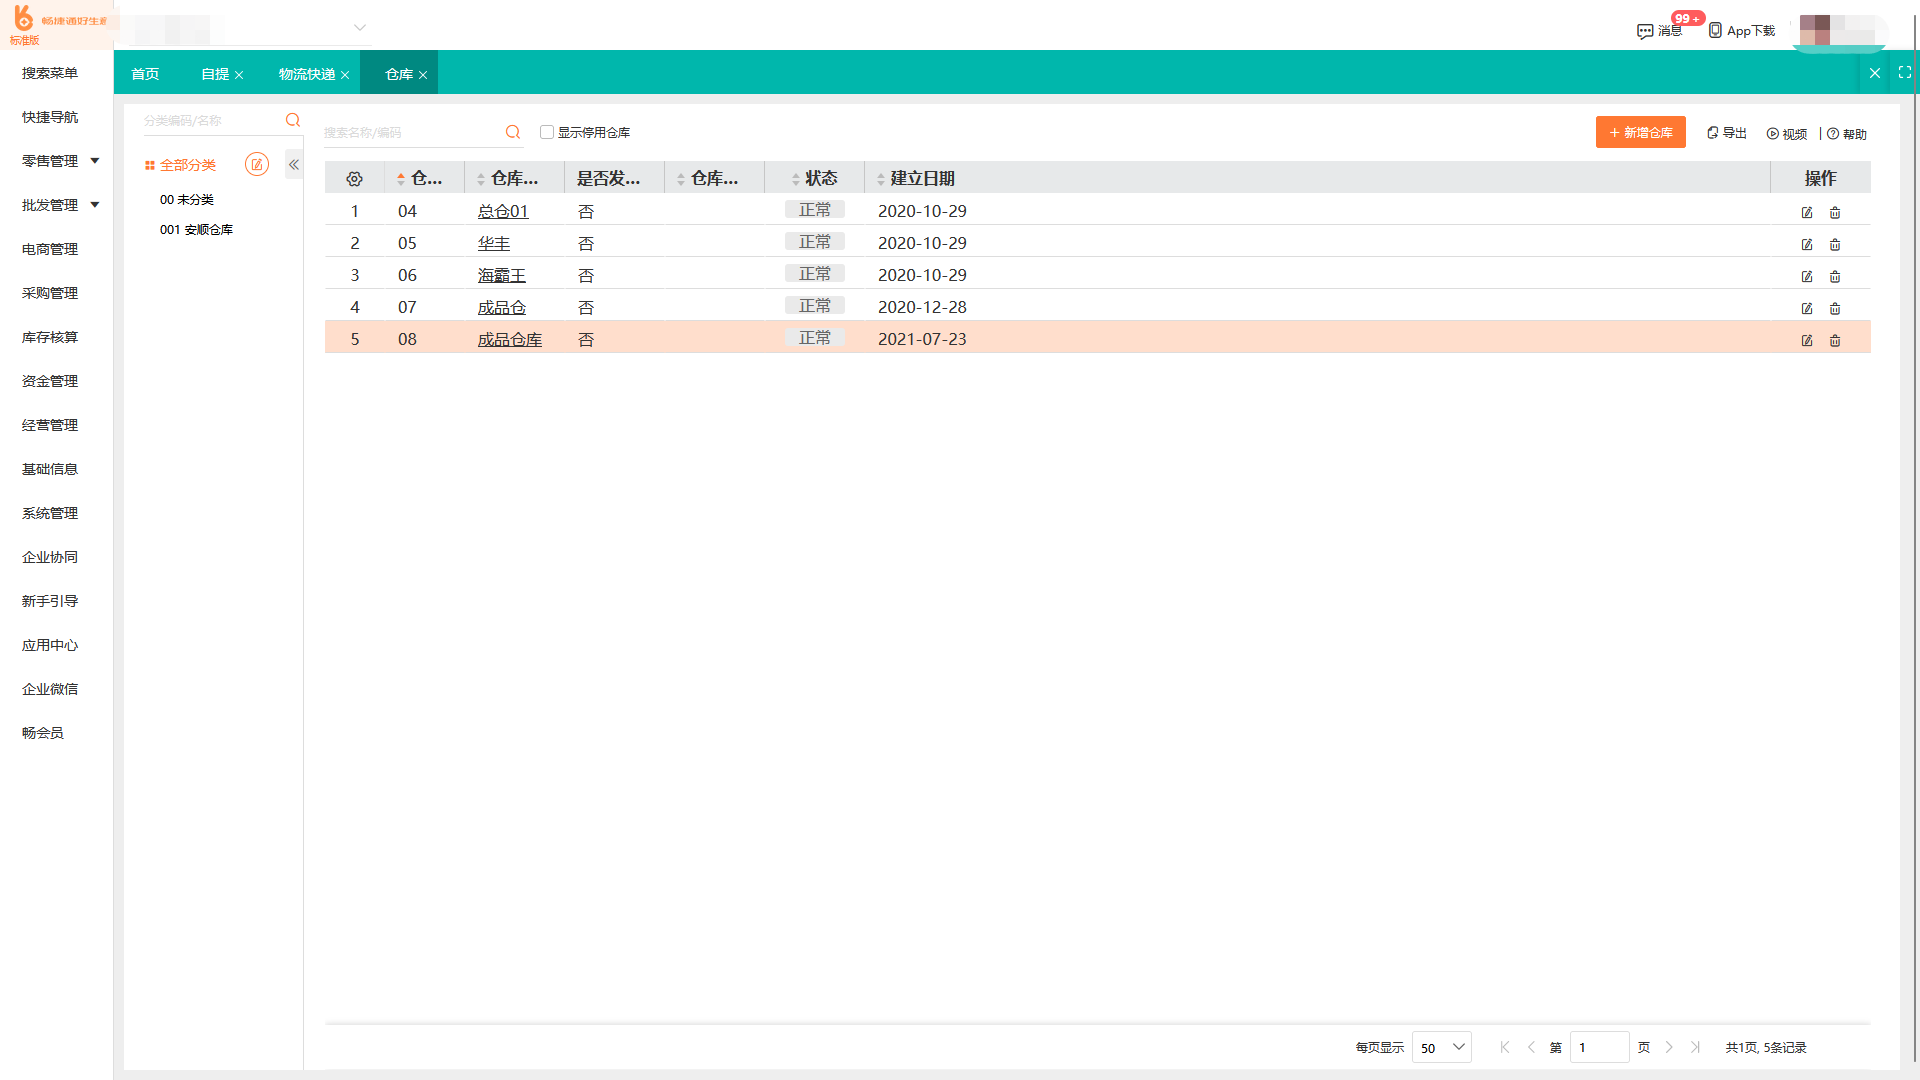Viewport: 1920px width, 1080px height.
Task: Click the delete icon for 华丰 row
Action: tap(1834, 243)
